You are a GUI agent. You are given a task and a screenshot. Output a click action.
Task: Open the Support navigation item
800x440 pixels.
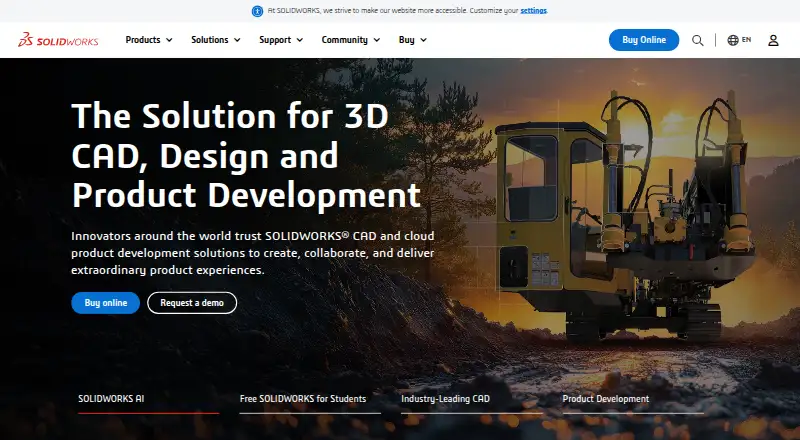(275, 40)
